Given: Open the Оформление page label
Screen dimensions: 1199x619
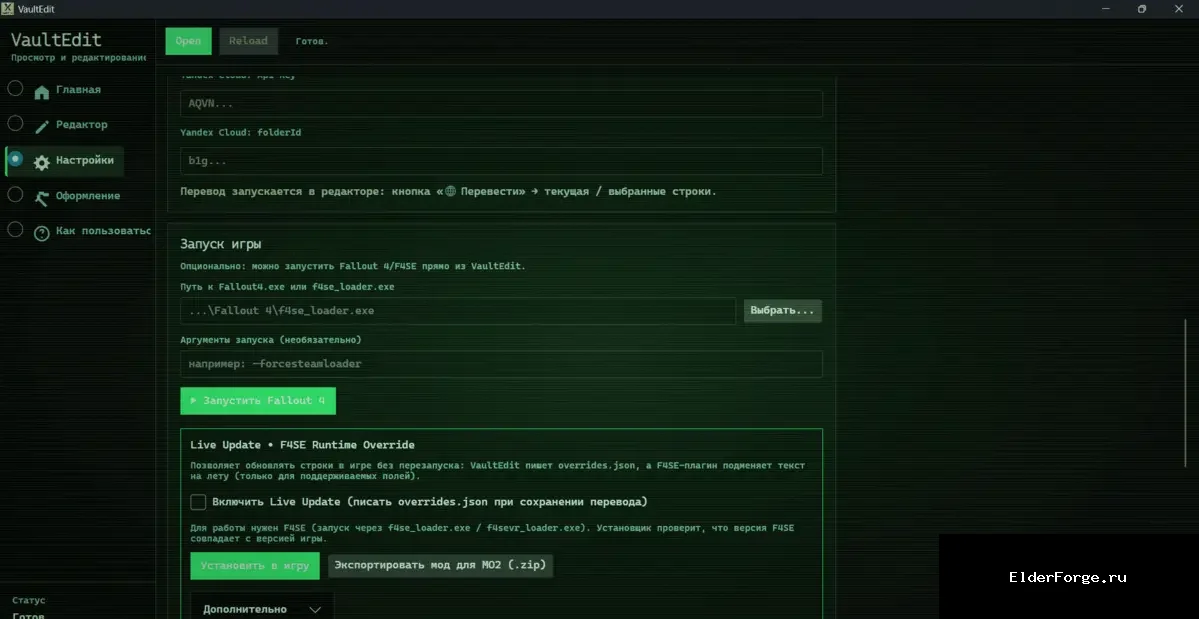Looking at the screenshot, I should pyautogui.click(x=88, y=196).
